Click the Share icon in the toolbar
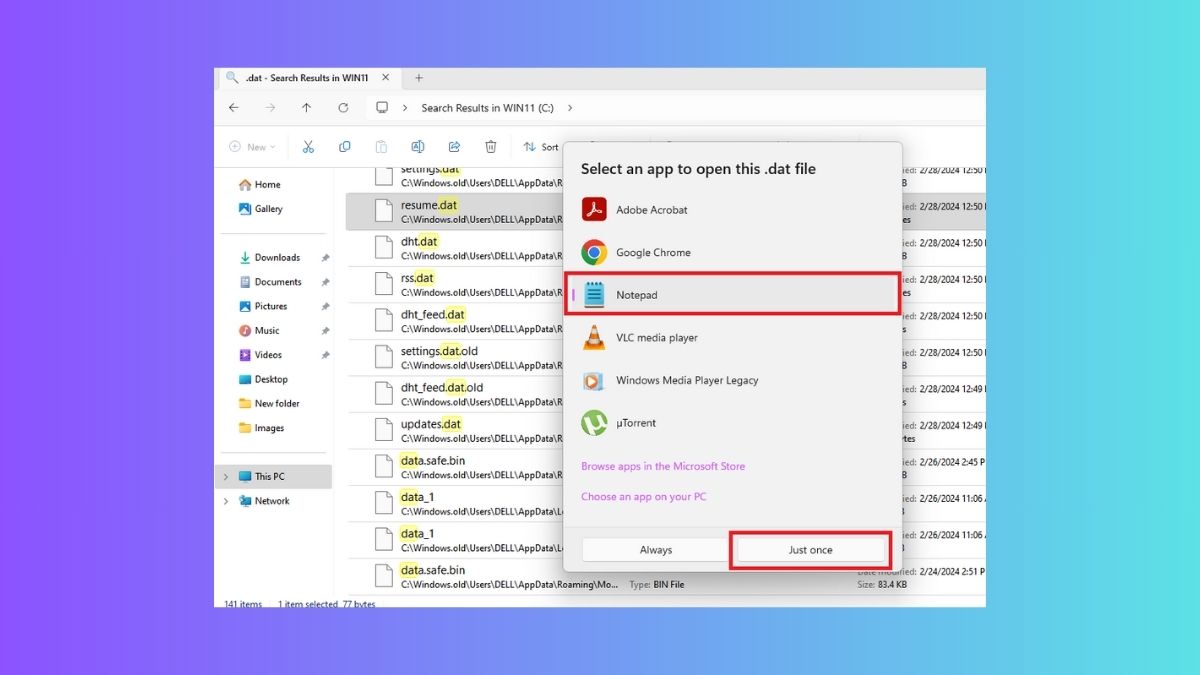 [454, 146]
